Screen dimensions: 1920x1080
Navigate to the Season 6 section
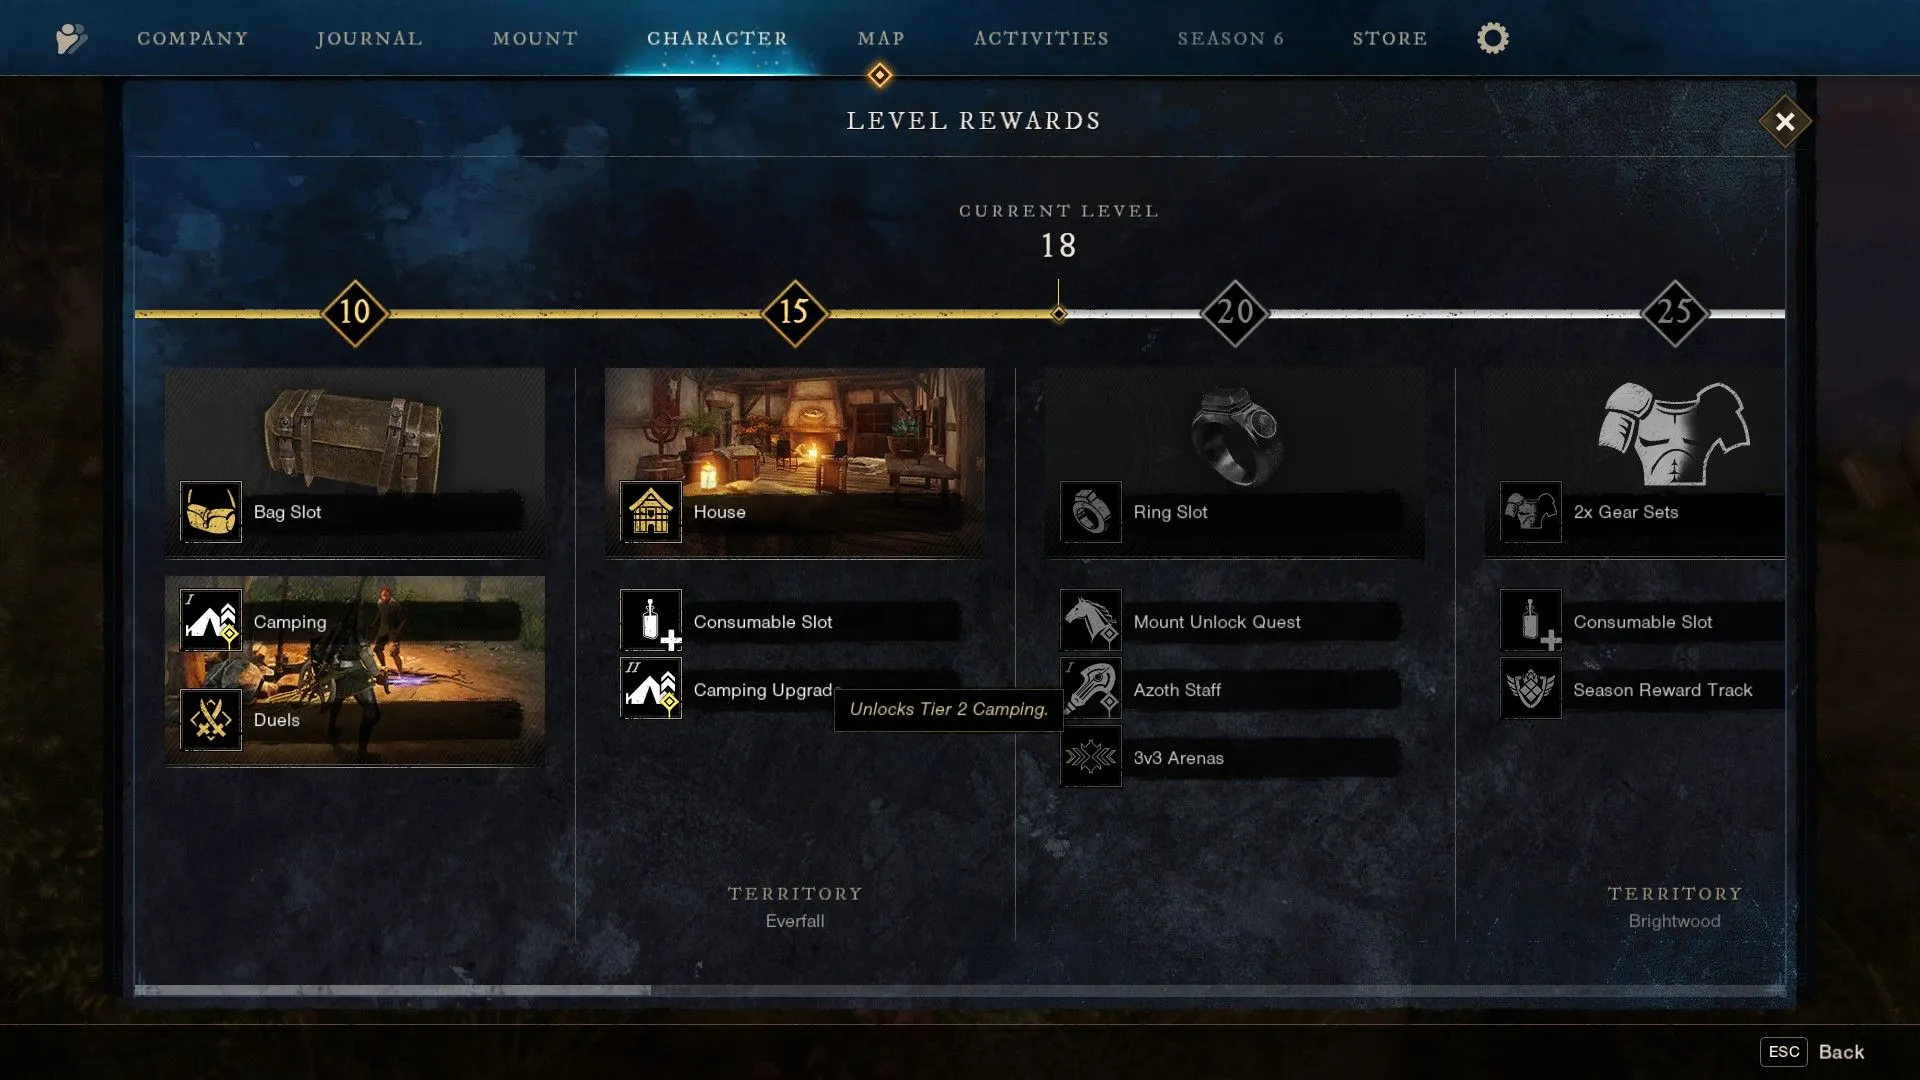coord(1232,37)
